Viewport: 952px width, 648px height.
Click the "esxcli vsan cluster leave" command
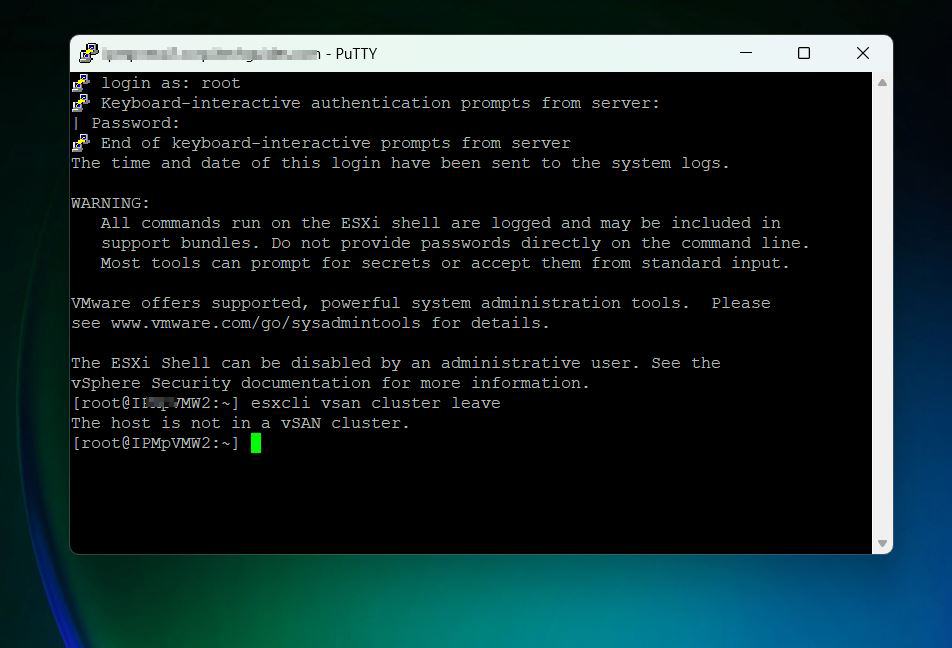(375, 403)
